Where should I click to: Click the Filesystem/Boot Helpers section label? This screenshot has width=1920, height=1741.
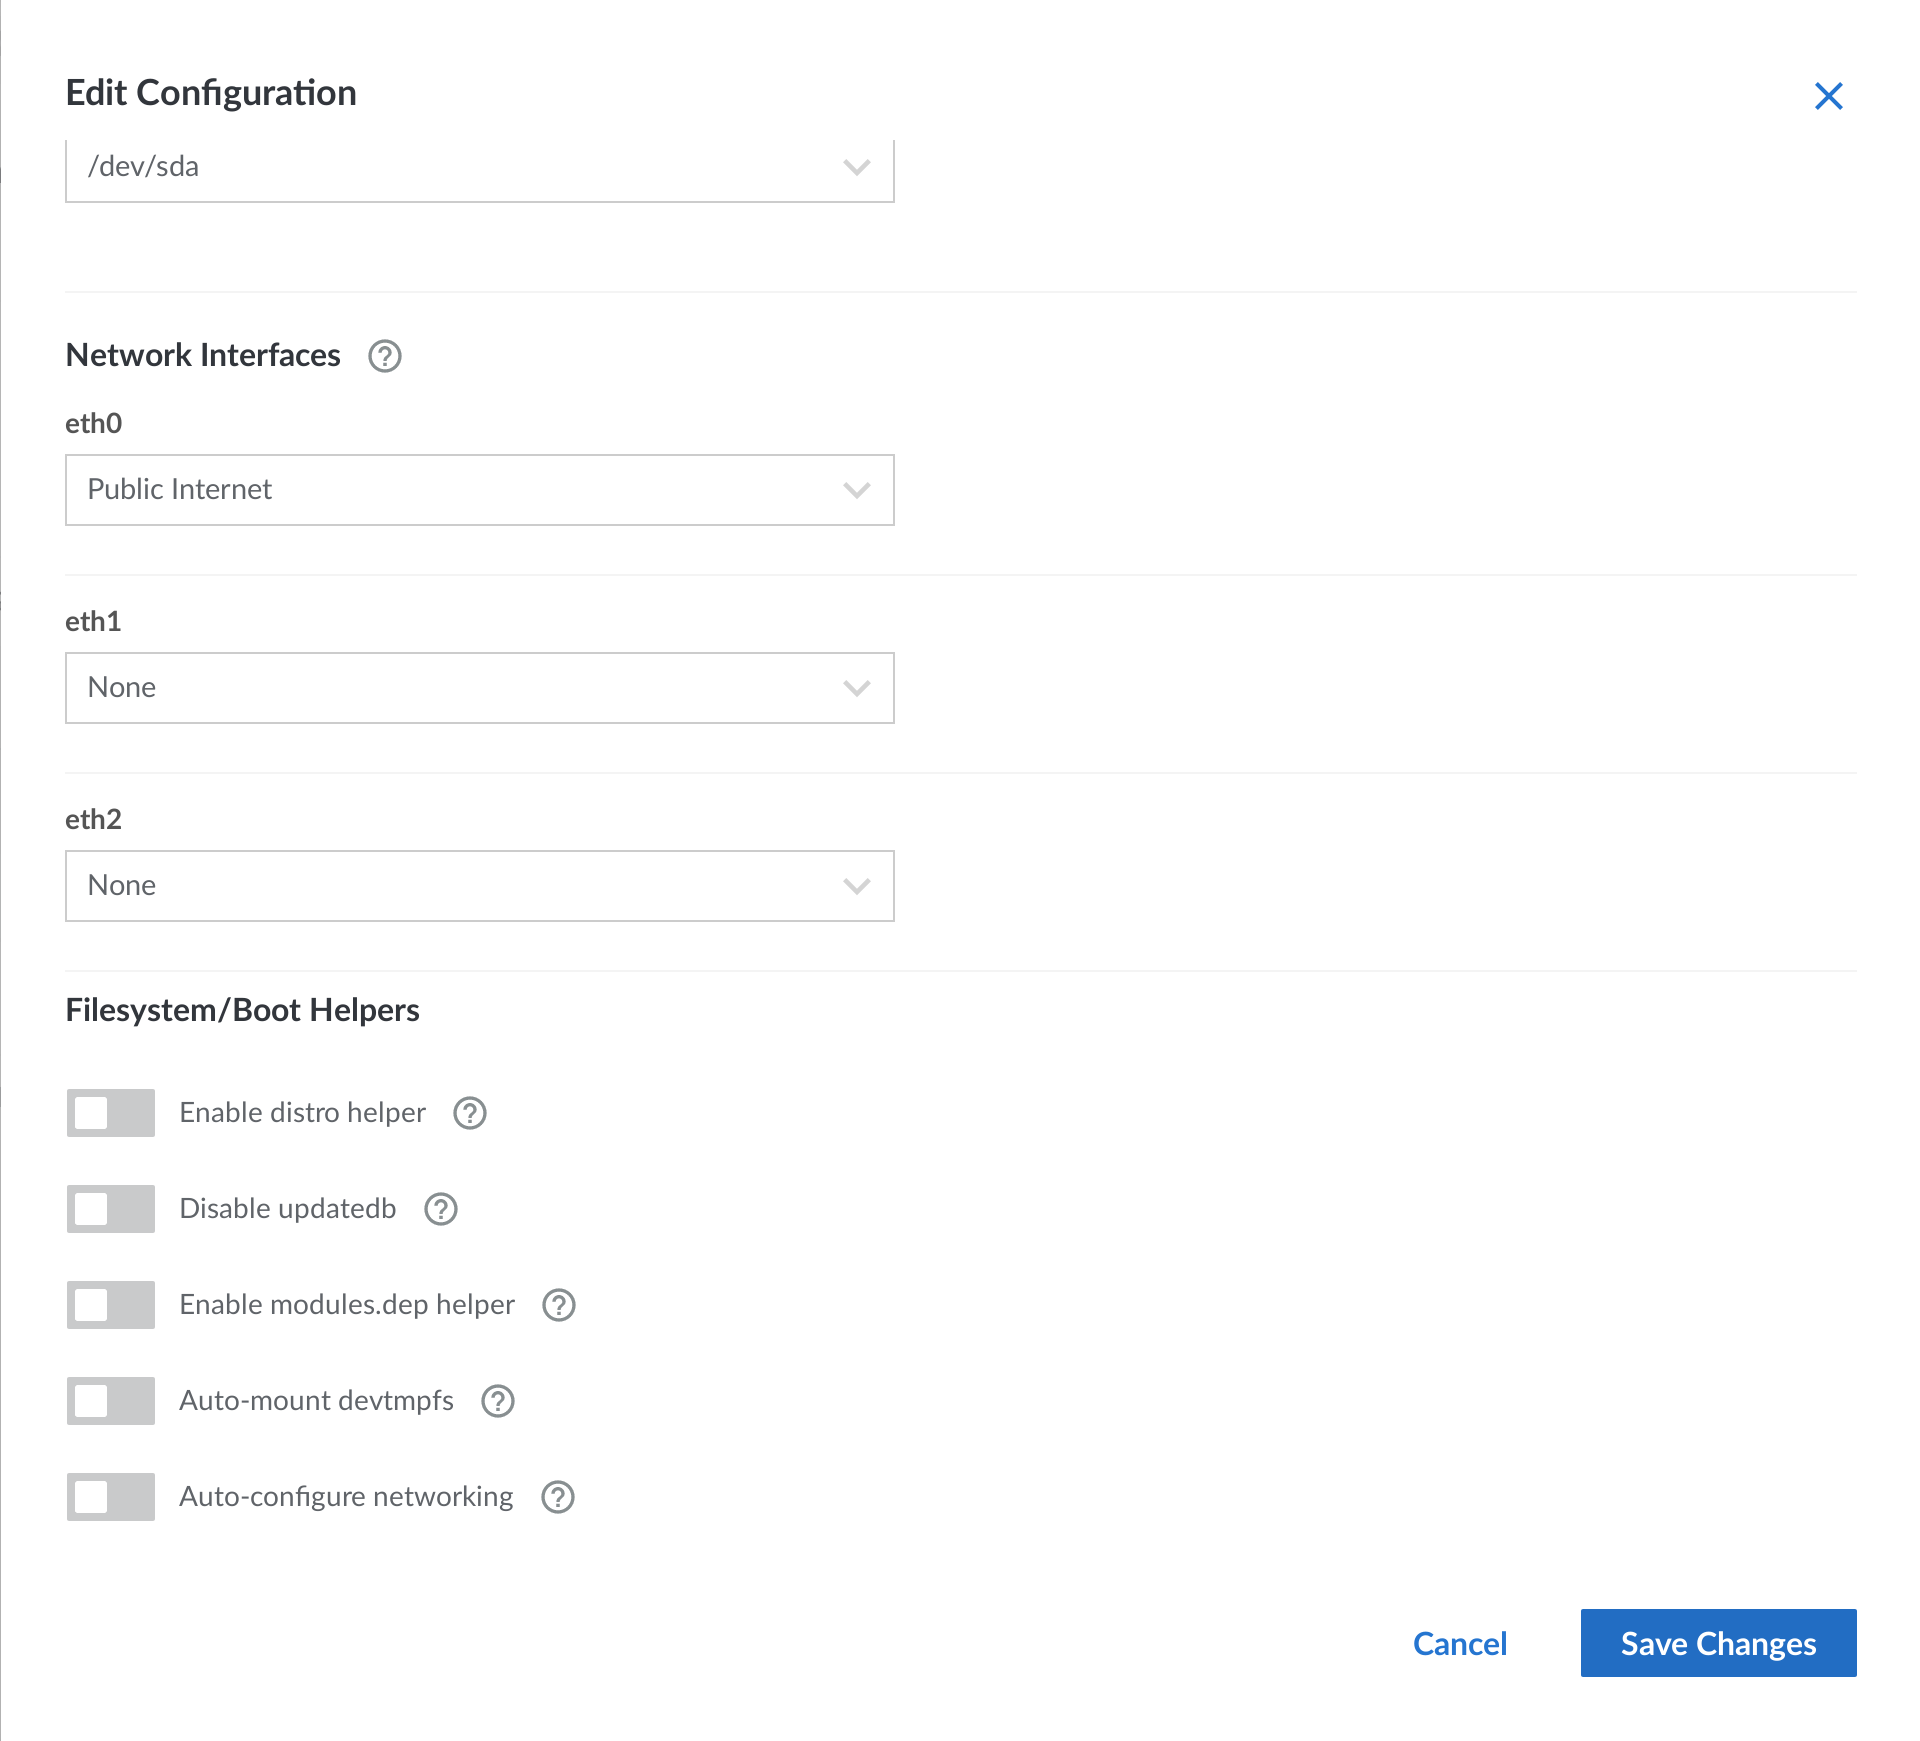(243, 1008)
